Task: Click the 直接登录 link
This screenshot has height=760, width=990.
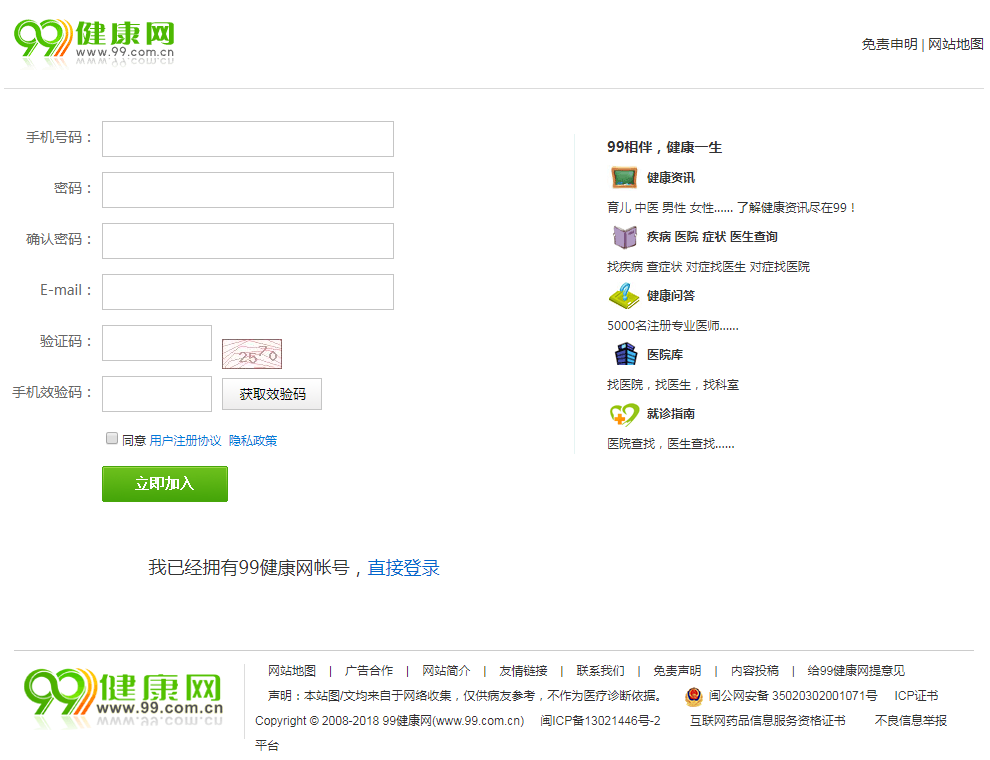Action: point(403,568)
